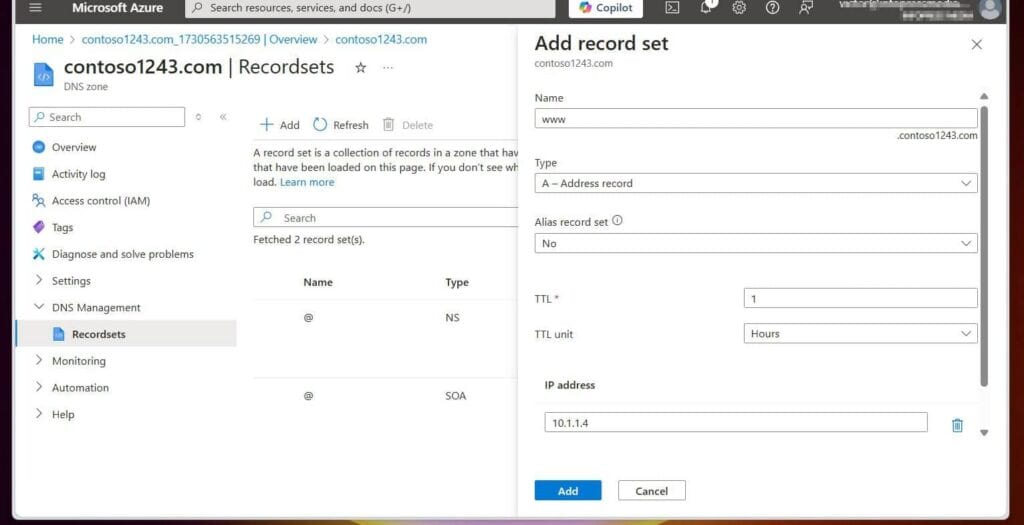Click the Activity log icon
The height and width of the screenshot is (525, 1024).
pos(39,174)
